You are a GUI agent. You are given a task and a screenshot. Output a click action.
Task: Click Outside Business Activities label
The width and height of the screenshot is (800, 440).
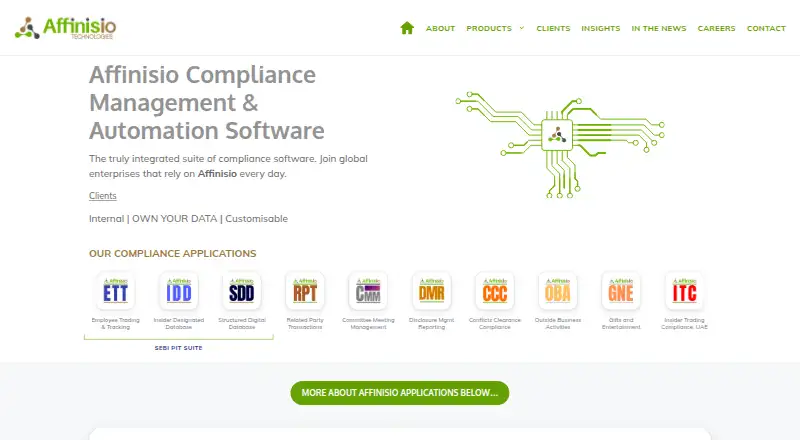pyautogui.click(x=558, y=324)
